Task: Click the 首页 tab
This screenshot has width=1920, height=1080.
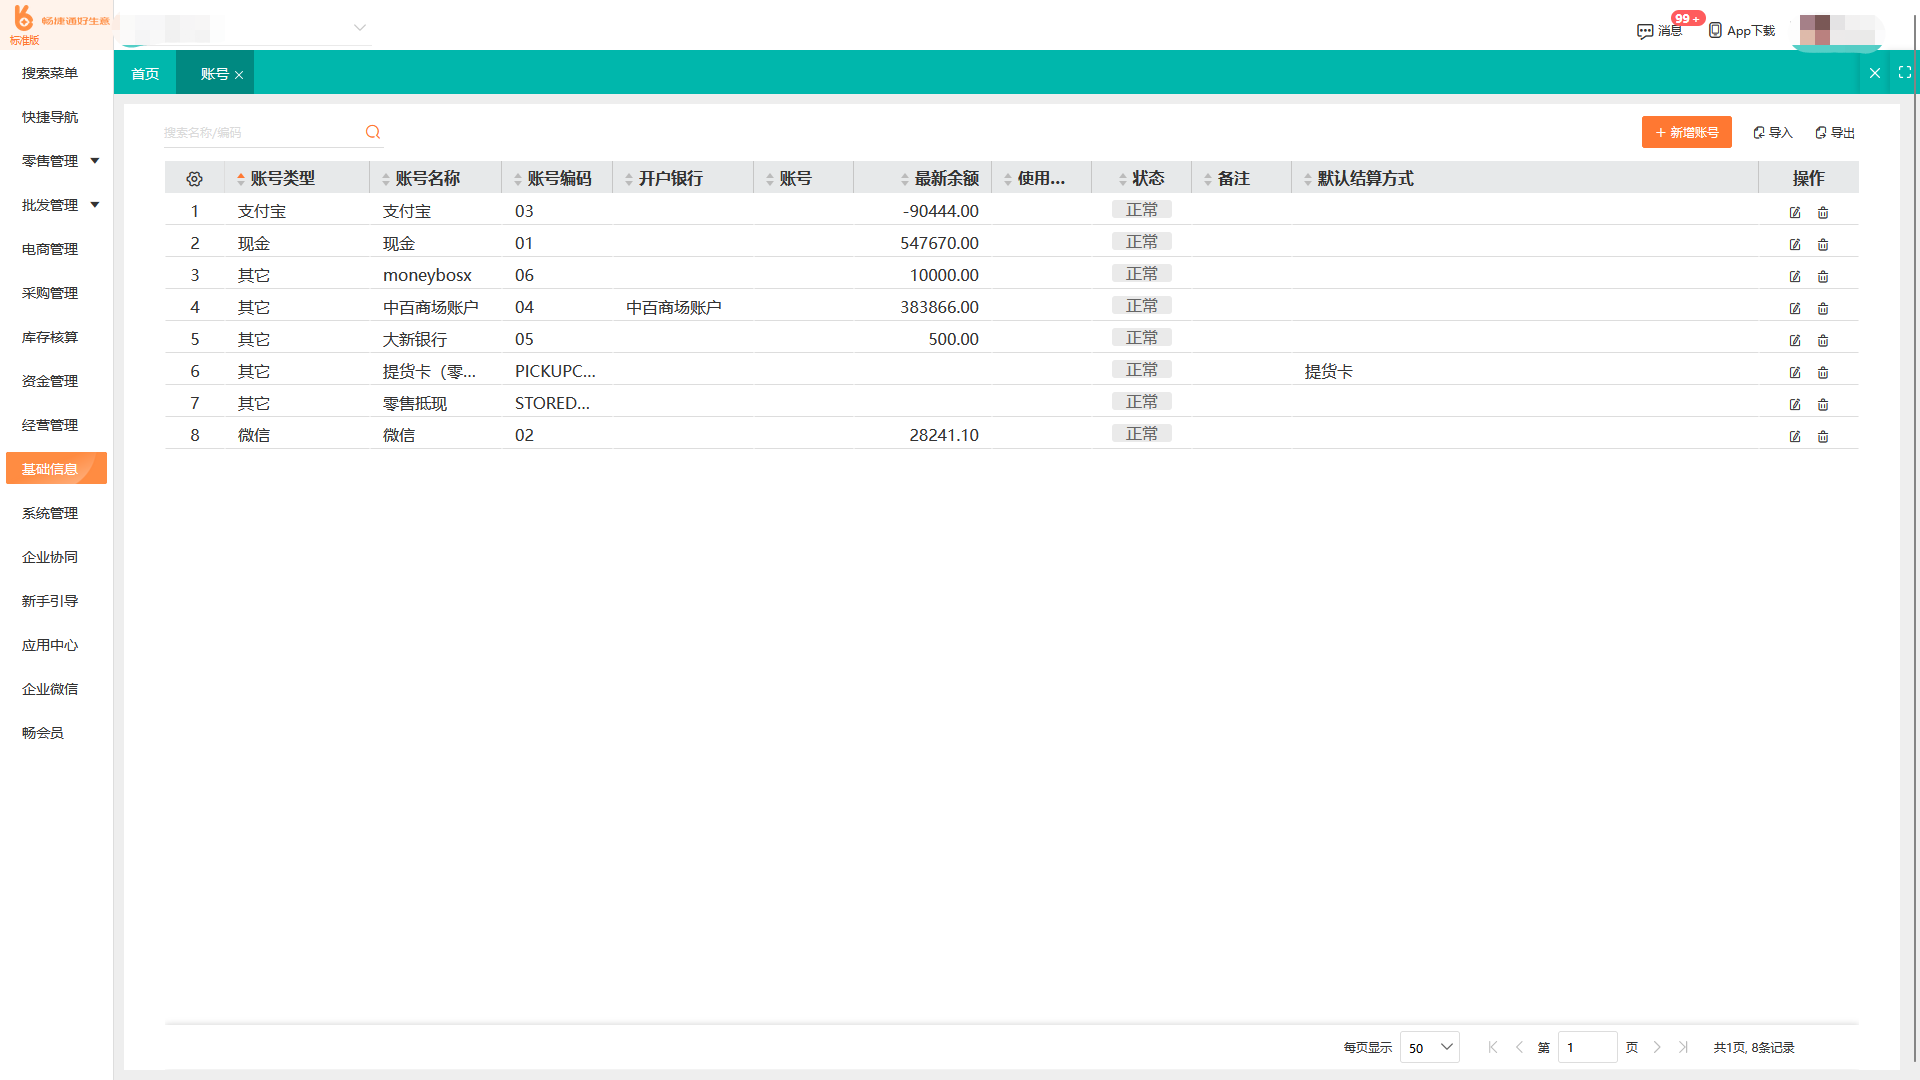Action: (x=145, y=73)
